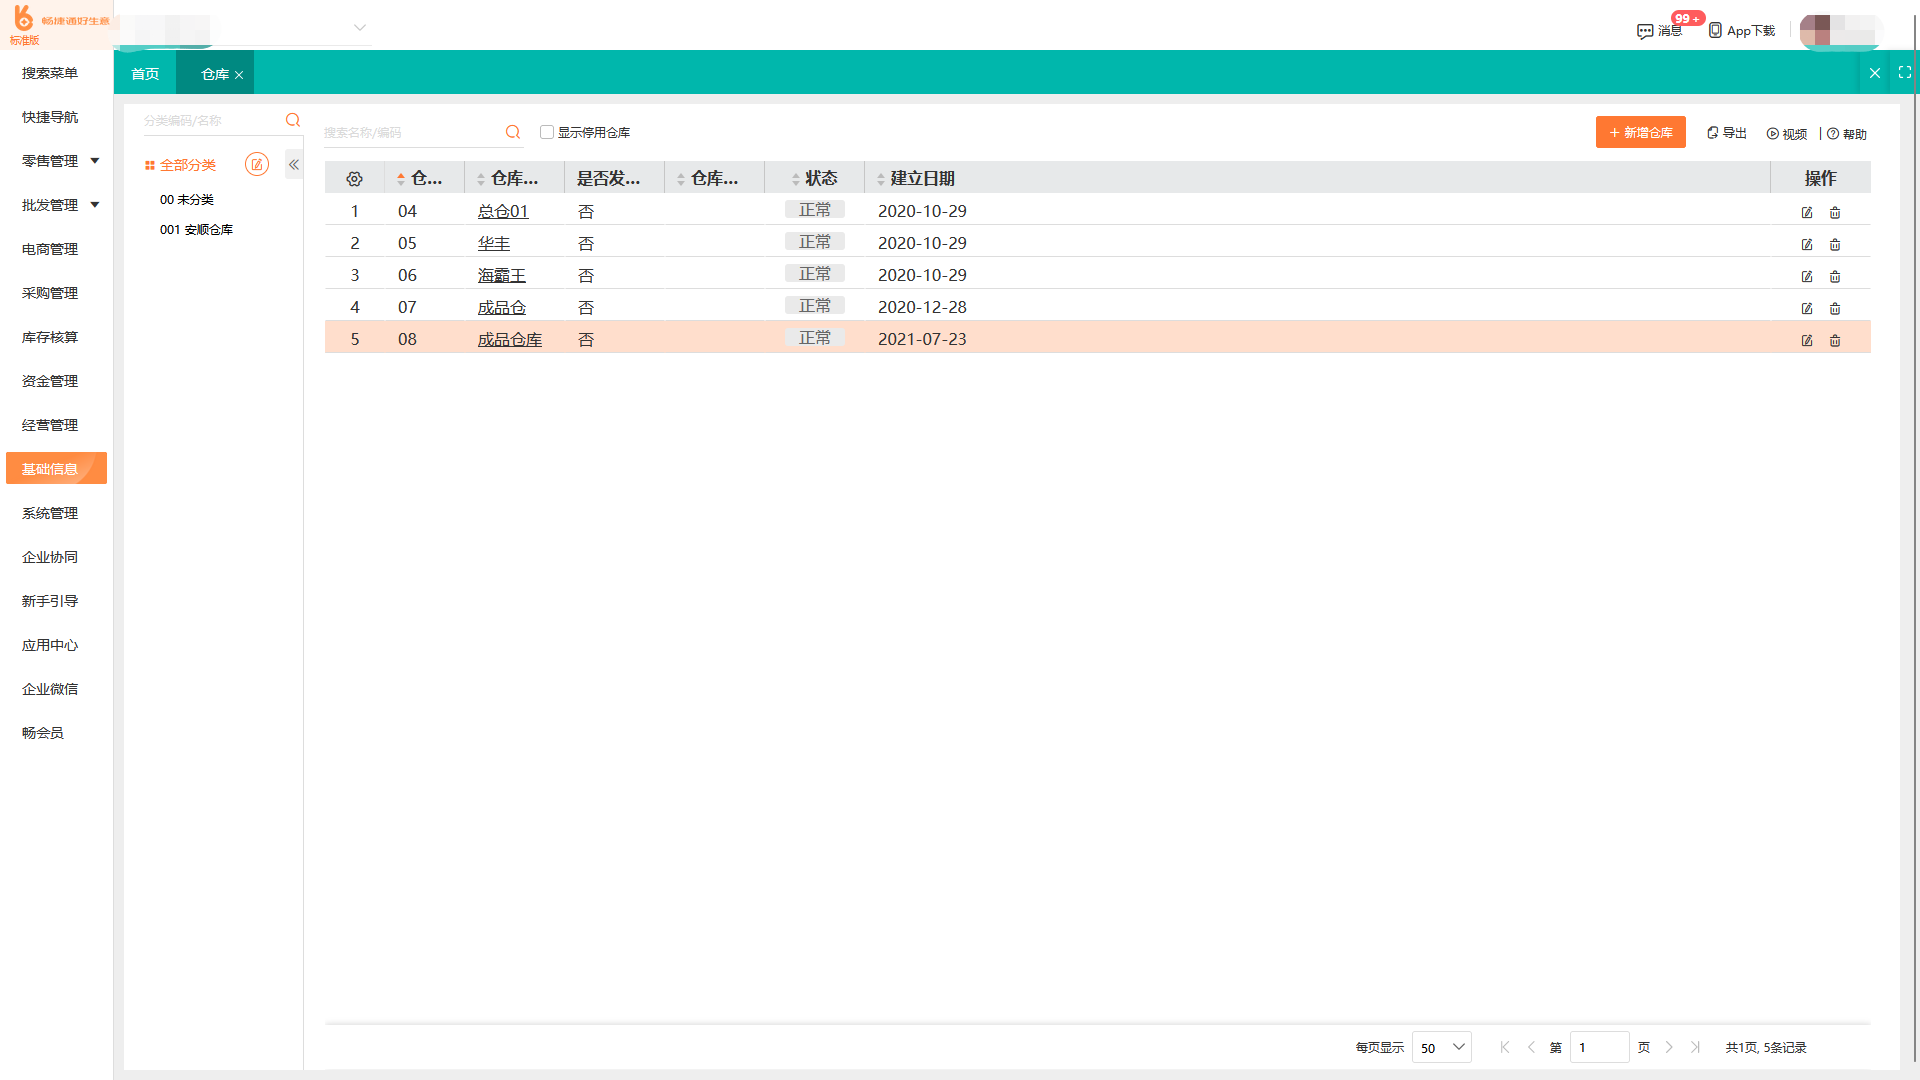Click 新增仓库 button
The image size is (1920, 1080).
pos(1639,131)
